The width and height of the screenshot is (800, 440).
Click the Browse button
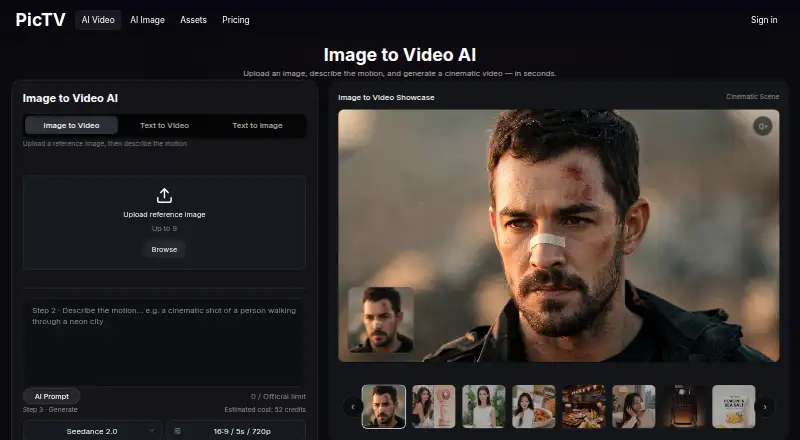[x=164, y=249]
